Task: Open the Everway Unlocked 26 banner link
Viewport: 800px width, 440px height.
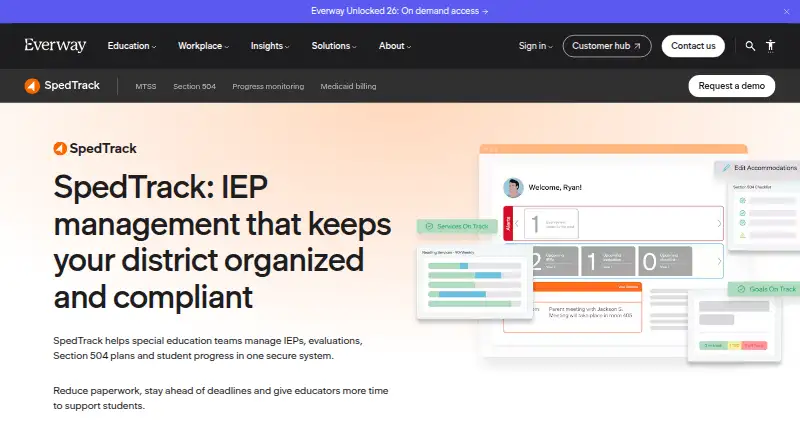Action: (x=399, y=11)
